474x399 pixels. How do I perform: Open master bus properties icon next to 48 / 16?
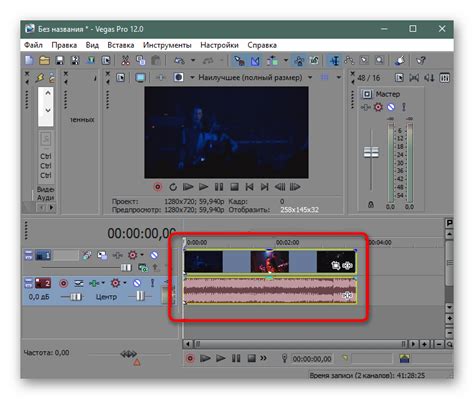[399, 78]
